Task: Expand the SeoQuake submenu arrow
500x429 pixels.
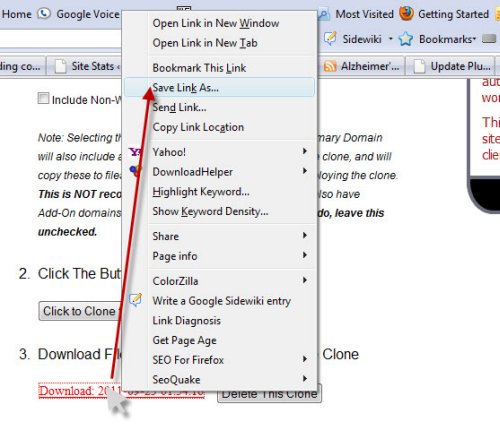Action: [x=305, y=379]
